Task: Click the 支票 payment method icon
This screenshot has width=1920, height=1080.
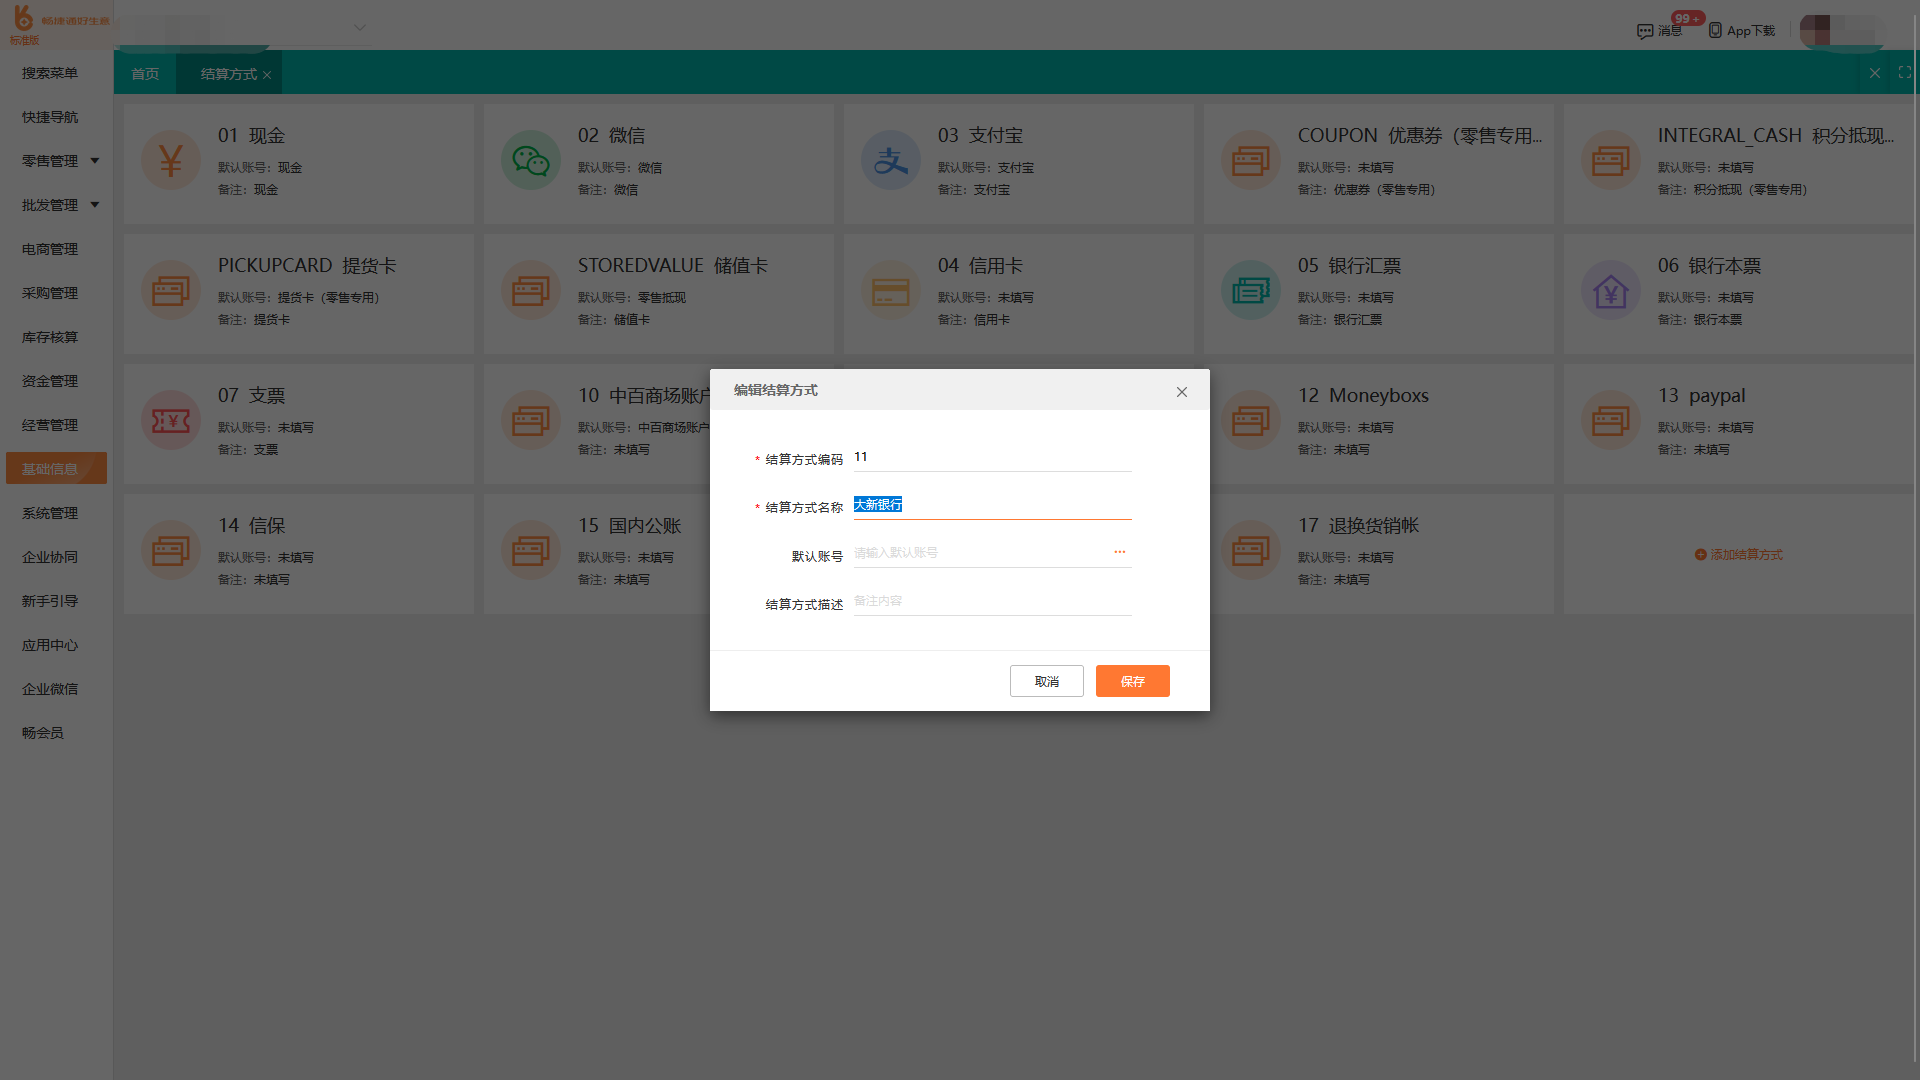Action: tap(170, 421)
